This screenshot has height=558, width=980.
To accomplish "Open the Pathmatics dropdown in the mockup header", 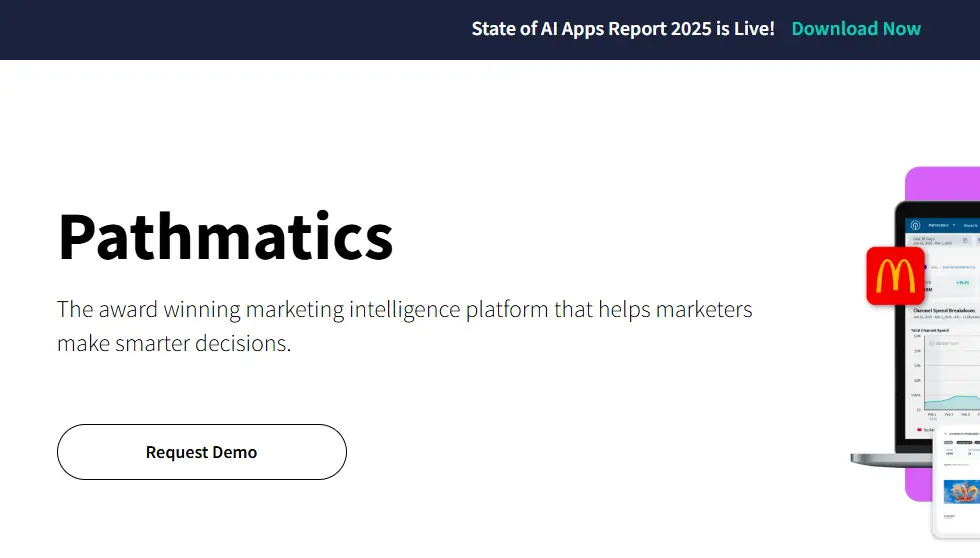I will pos(941,226).
